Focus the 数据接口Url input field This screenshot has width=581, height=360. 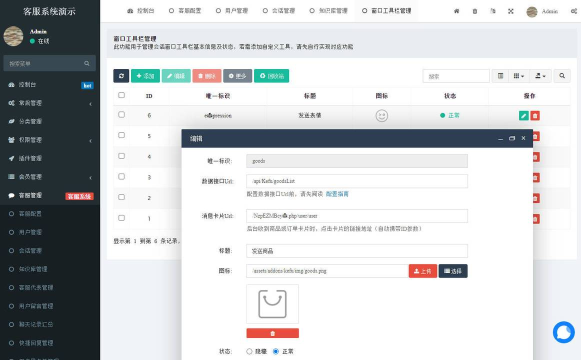click(x=357, y=181)
